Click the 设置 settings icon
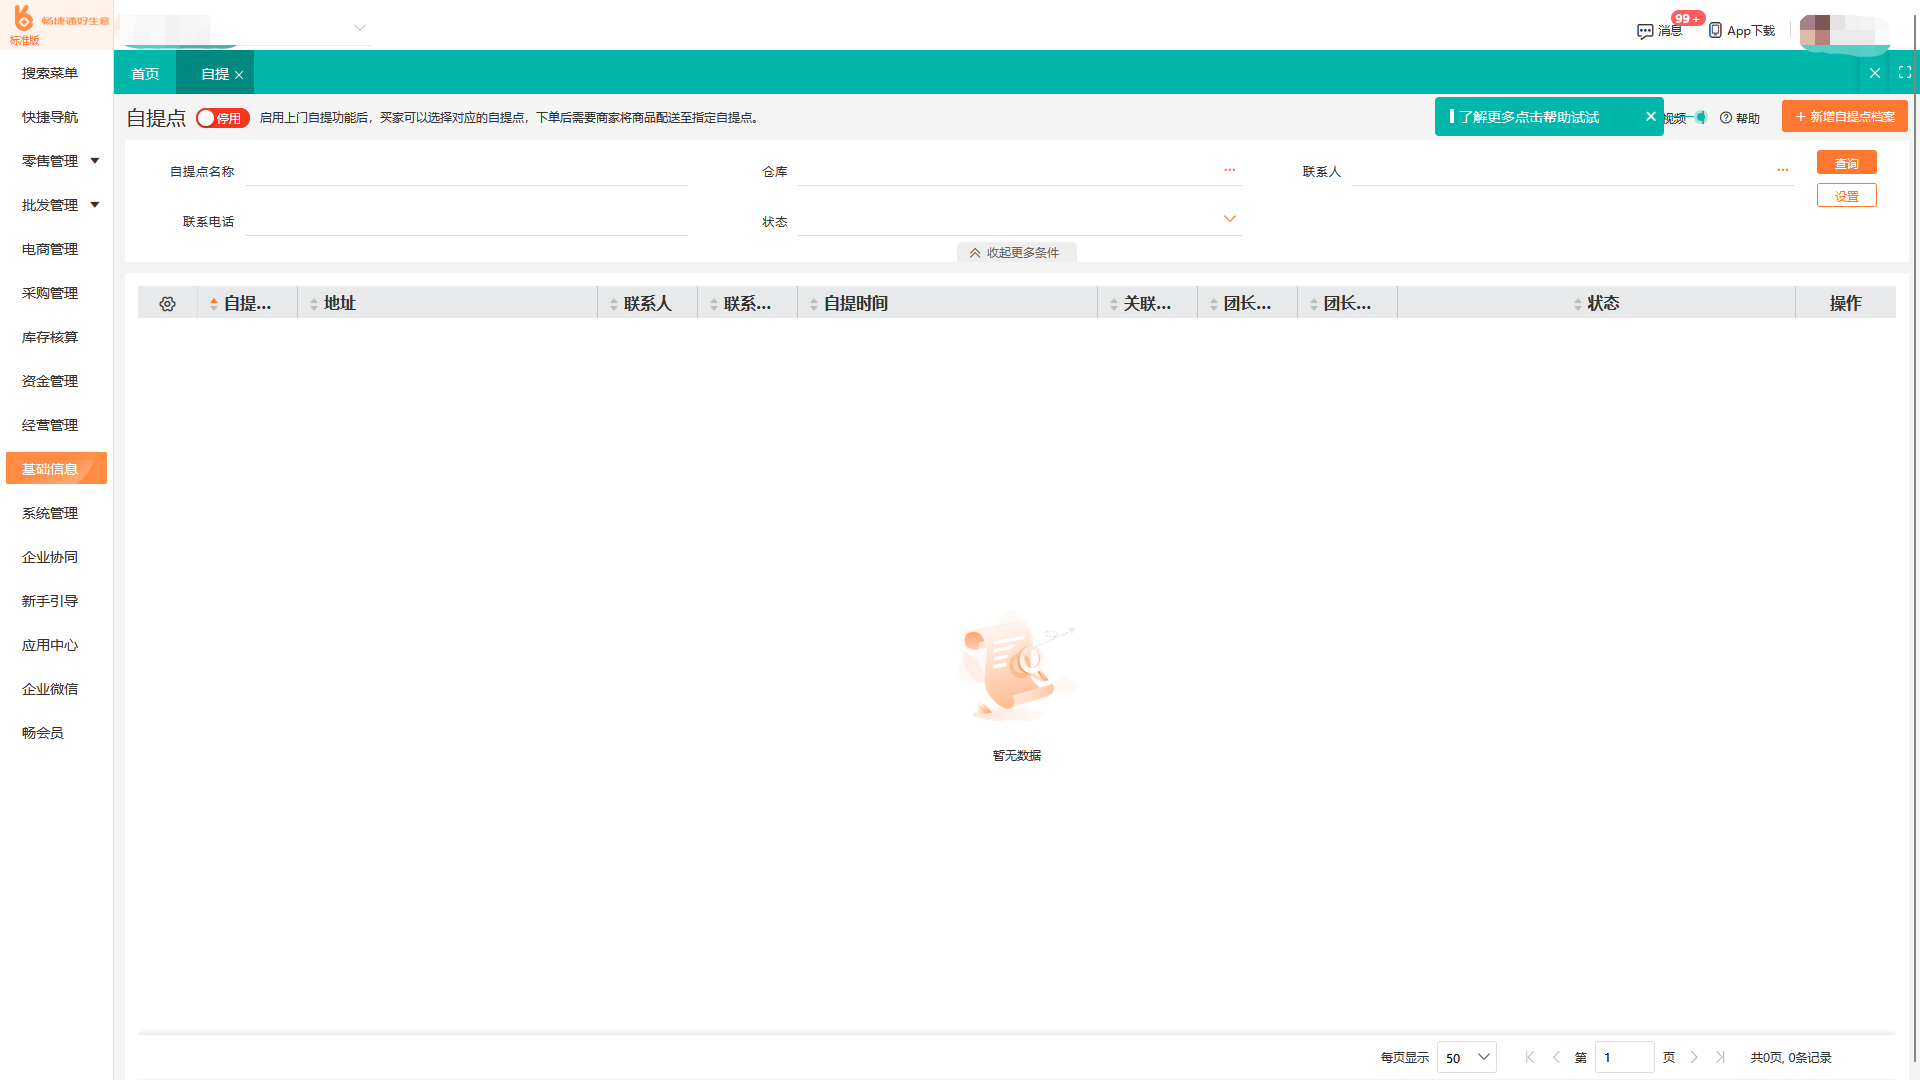The image size is (1920, 1080). pos(1845,195)
